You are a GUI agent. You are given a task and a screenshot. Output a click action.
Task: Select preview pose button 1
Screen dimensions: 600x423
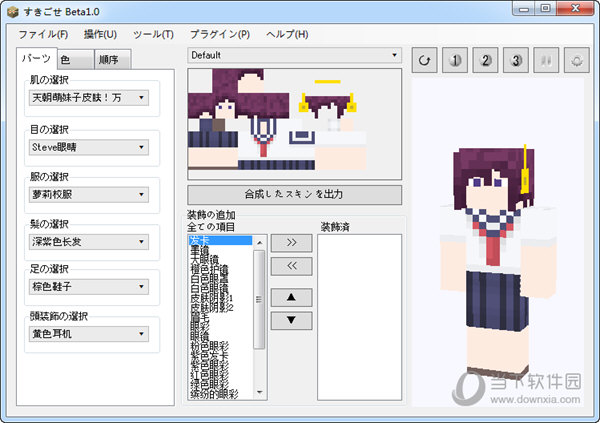point(455,60)
